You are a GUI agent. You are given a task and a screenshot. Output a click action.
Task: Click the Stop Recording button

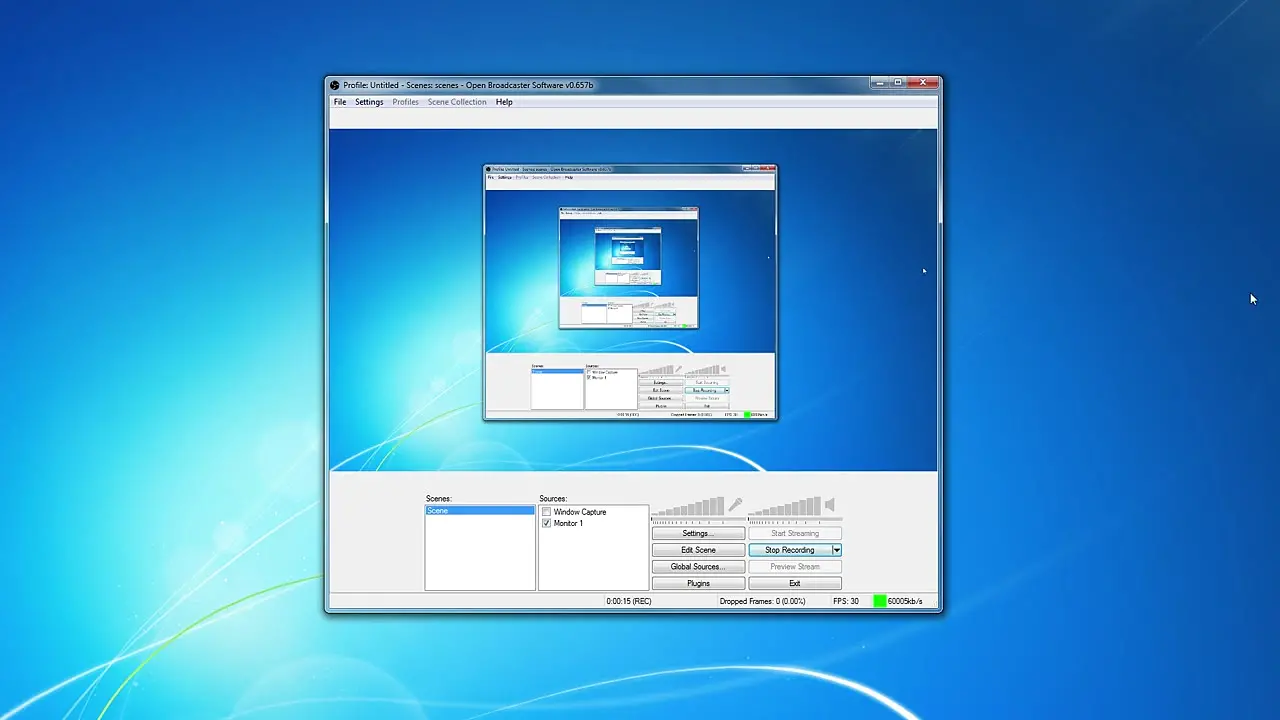[789, 550]
